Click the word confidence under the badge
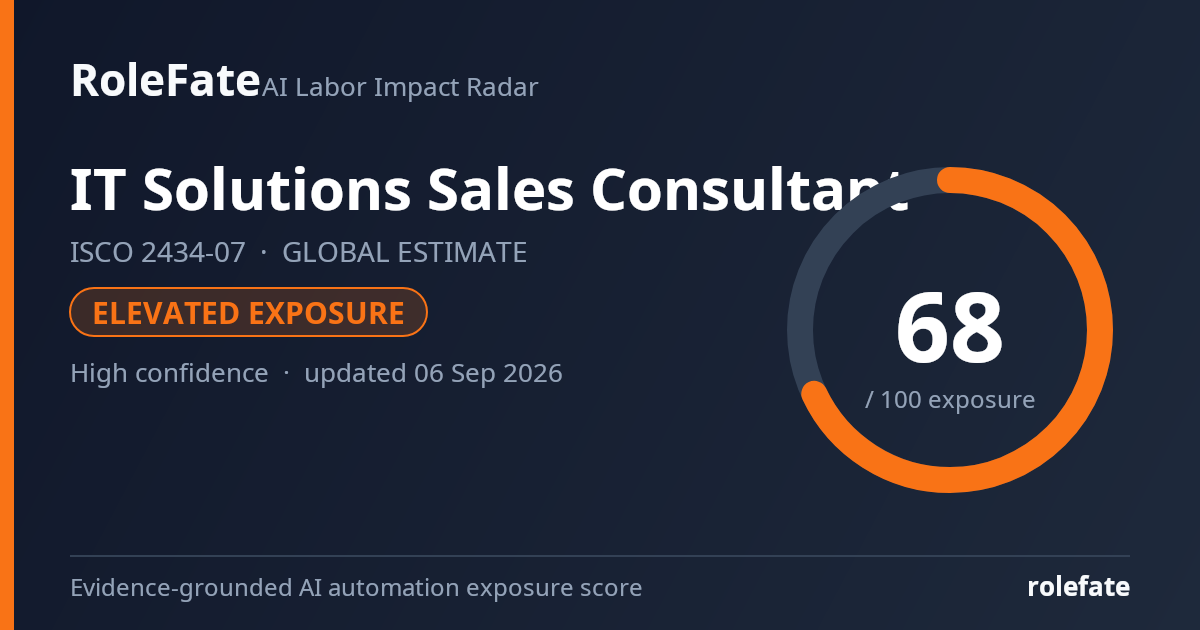Screen dimensions: 1200x630 [x=201, y=374]
